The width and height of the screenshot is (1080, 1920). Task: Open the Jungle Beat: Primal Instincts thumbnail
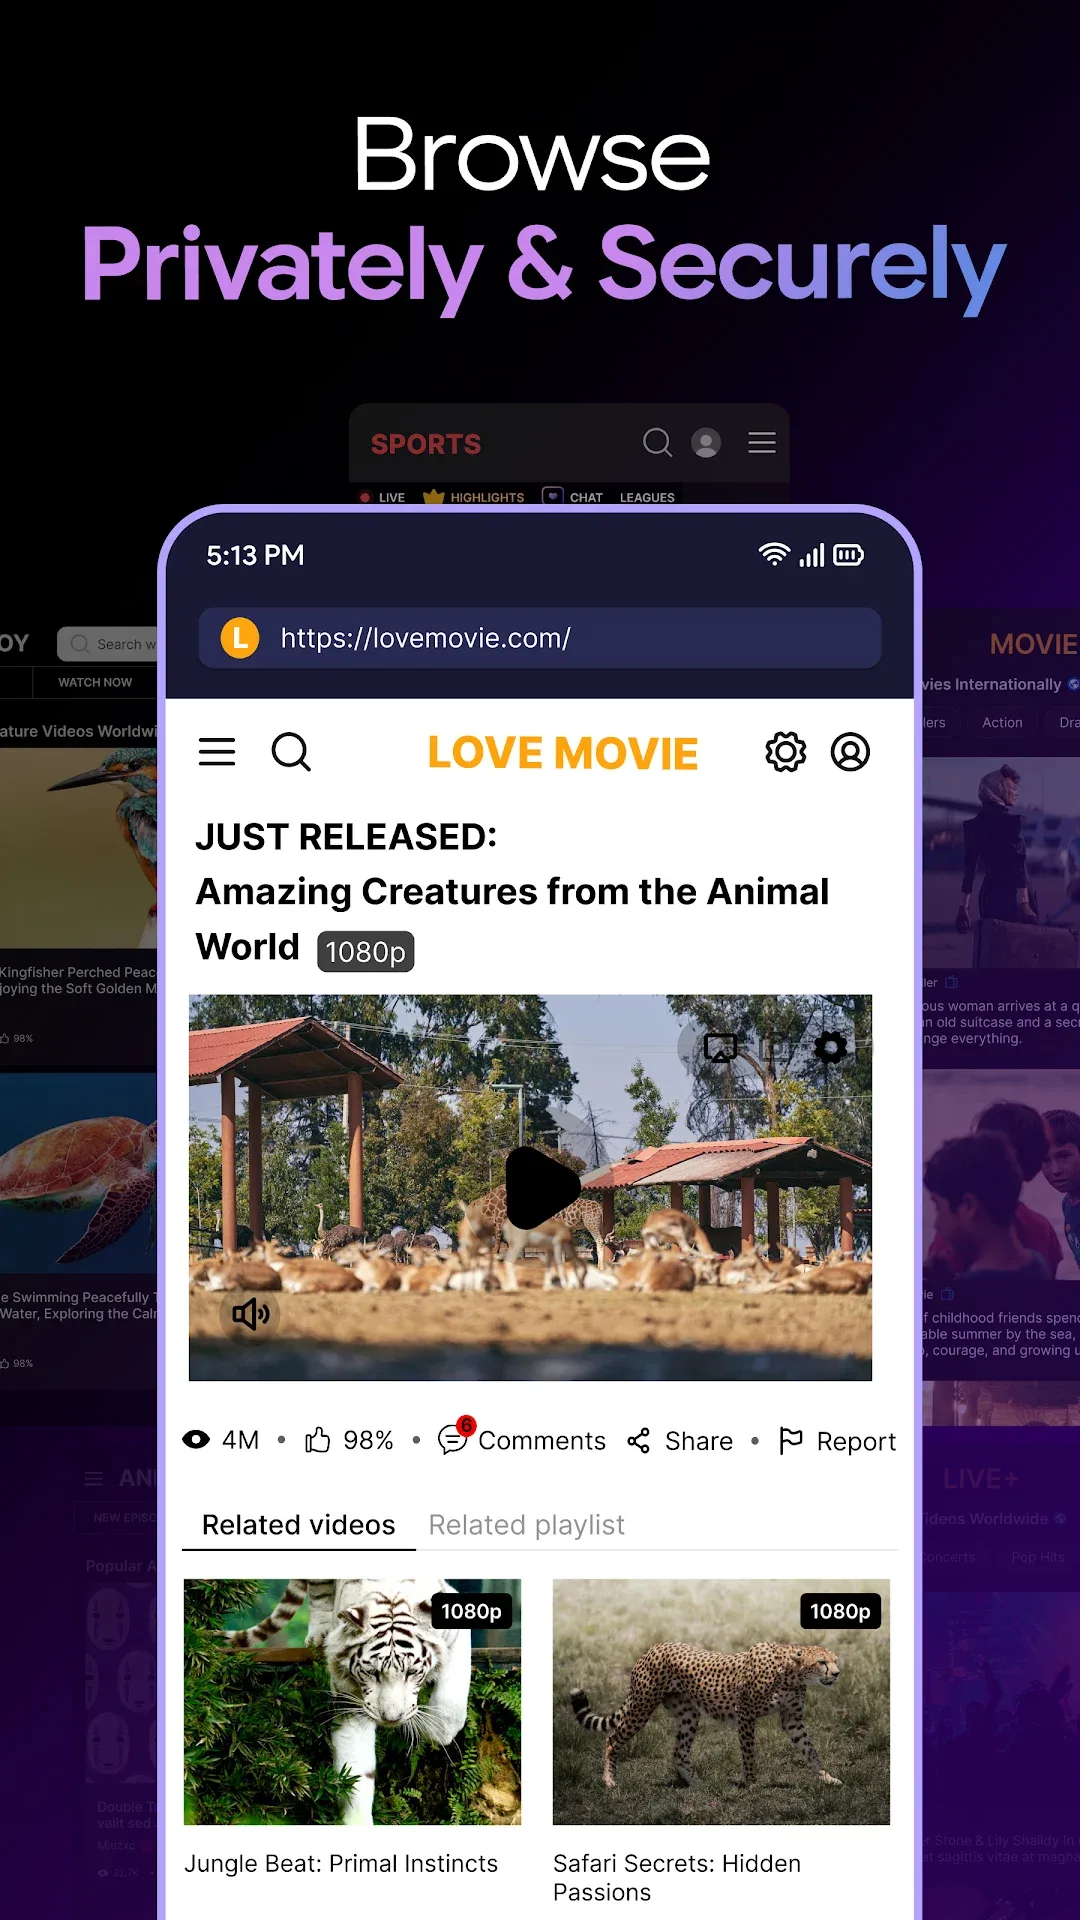pos(352,1702)
